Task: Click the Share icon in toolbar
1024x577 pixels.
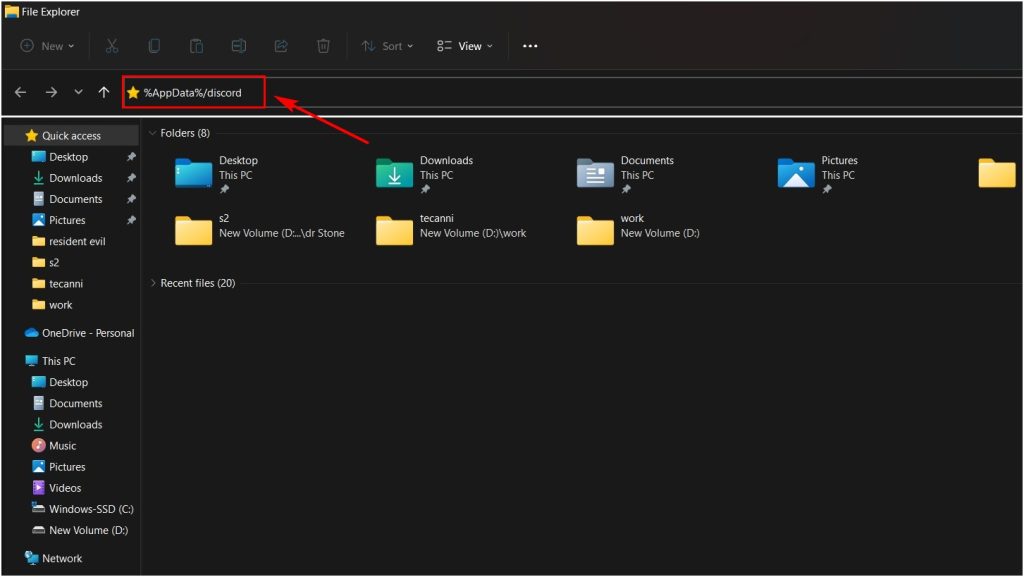Action: coord(281,46)
